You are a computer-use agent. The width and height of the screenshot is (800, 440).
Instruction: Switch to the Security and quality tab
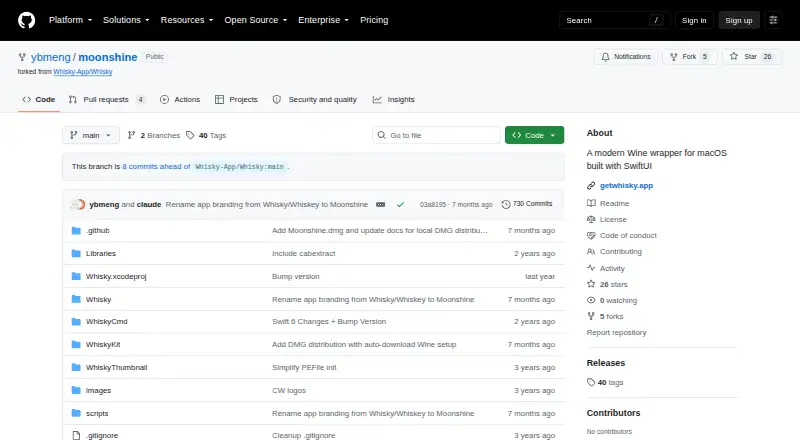[315, 100]
